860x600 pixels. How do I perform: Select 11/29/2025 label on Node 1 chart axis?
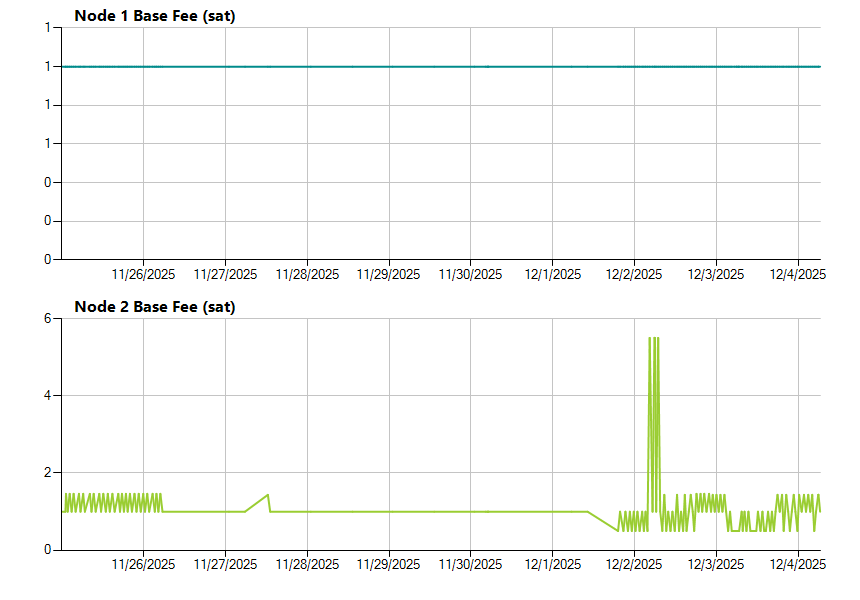(x=389, y=273)
